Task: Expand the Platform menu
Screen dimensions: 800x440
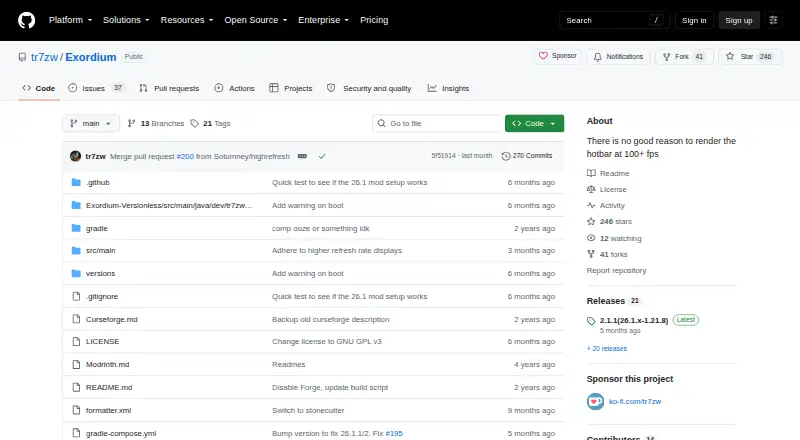Action: 70,20
